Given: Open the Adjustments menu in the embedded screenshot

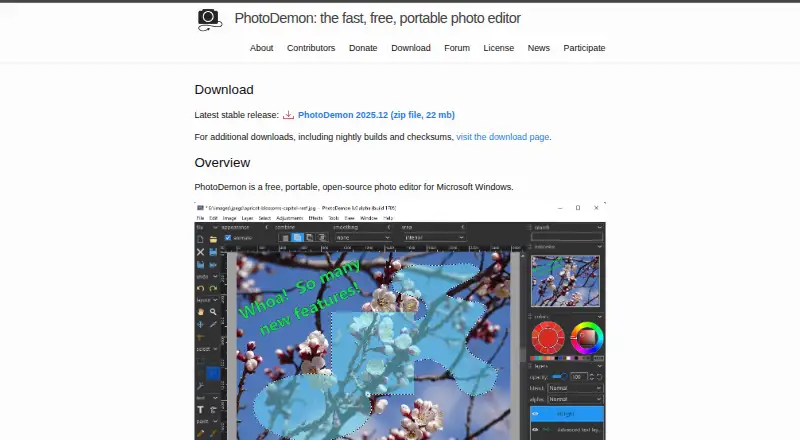Looking at the screenshot, I should point(290,218).
